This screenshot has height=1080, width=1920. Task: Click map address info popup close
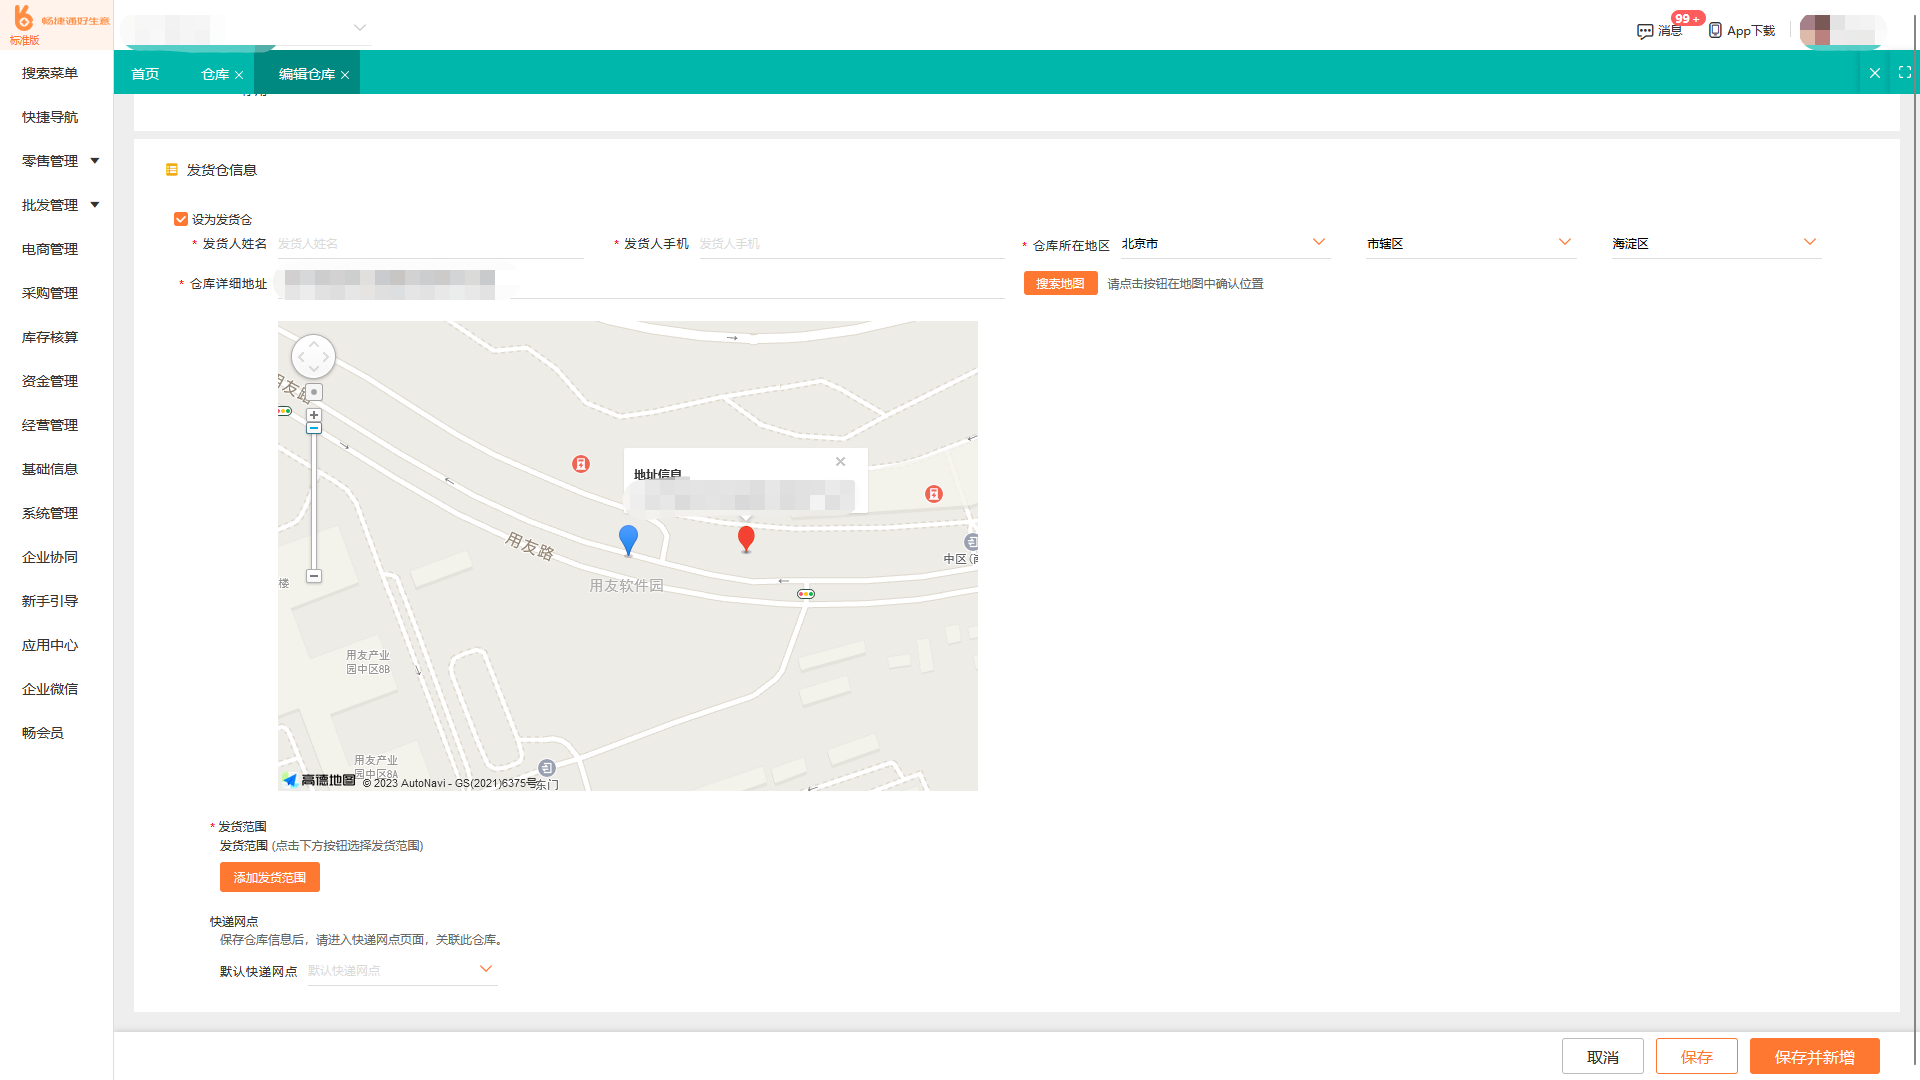tap(841, 462)
